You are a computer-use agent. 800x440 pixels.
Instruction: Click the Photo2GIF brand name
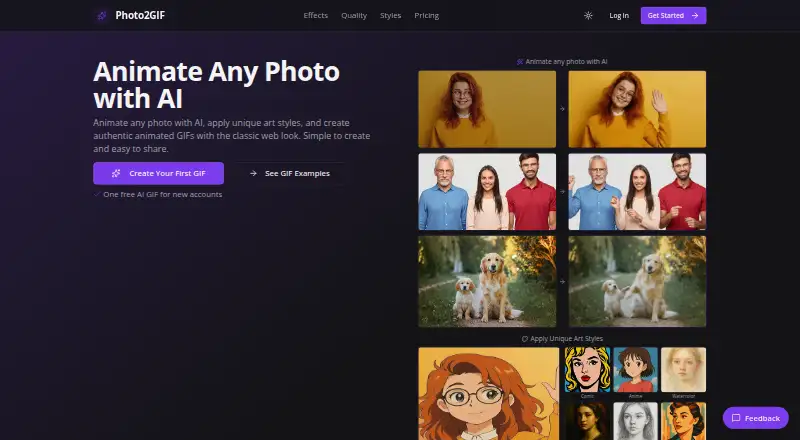[140, 16]
